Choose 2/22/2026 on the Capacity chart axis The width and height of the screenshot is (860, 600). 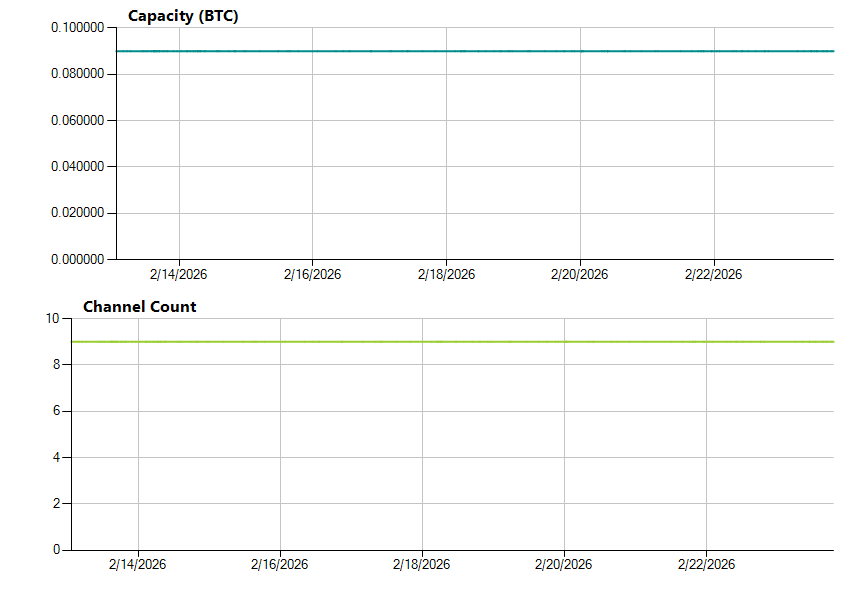click(x=713, y=275)
